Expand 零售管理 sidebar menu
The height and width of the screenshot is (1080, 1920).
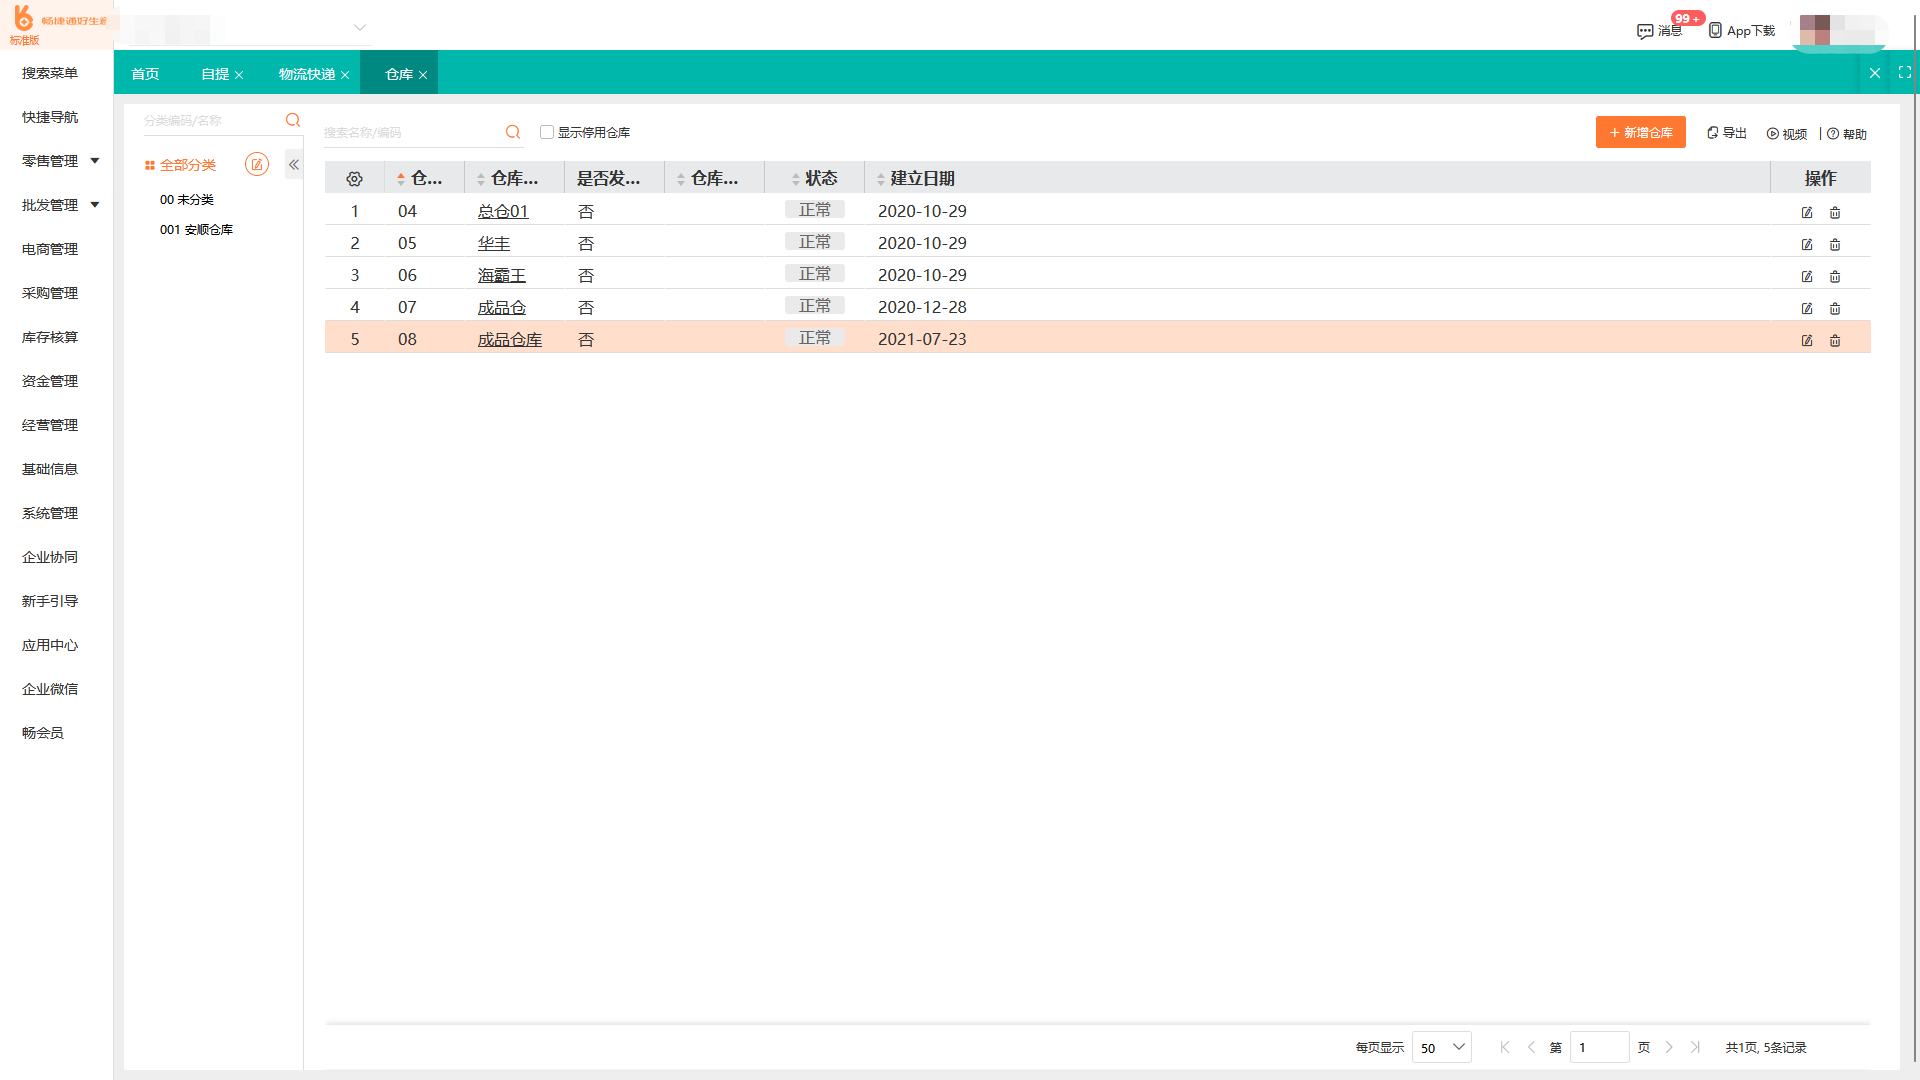point(53,160)
